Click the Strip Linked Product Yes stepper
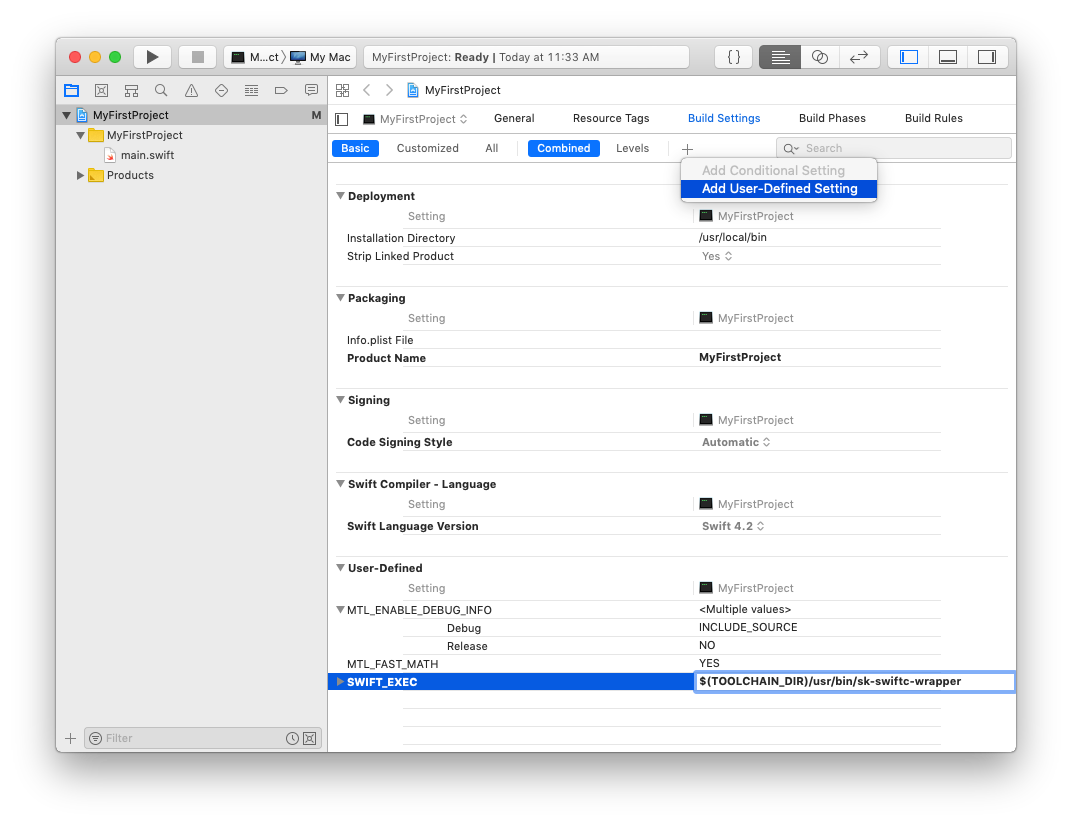Image resolution: width=1072 pixels, height=826 pixels. tap(729, 256)
